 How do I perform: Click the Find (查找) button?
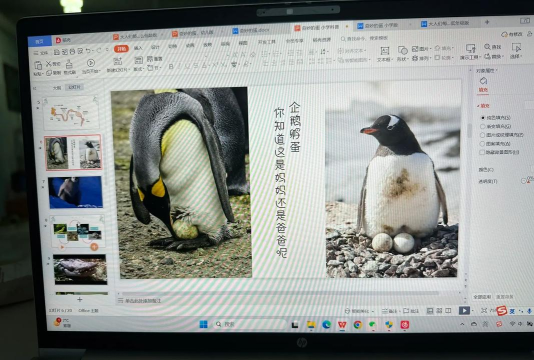(493, 47)
